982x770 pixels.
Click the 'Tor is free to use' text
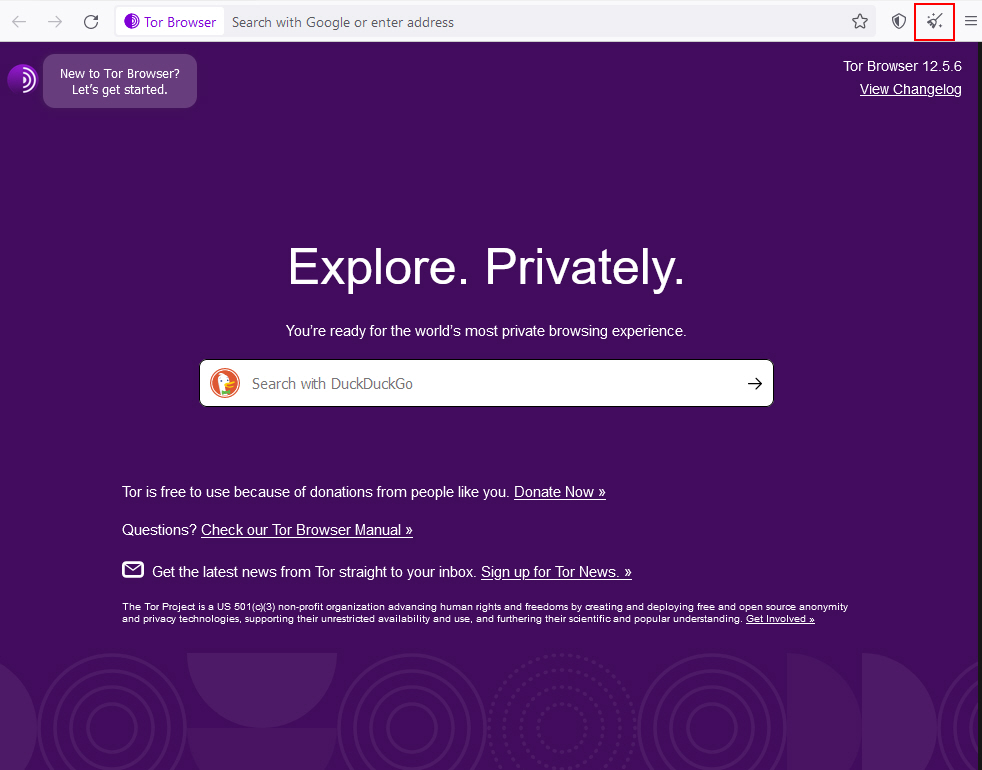point(316,492)
